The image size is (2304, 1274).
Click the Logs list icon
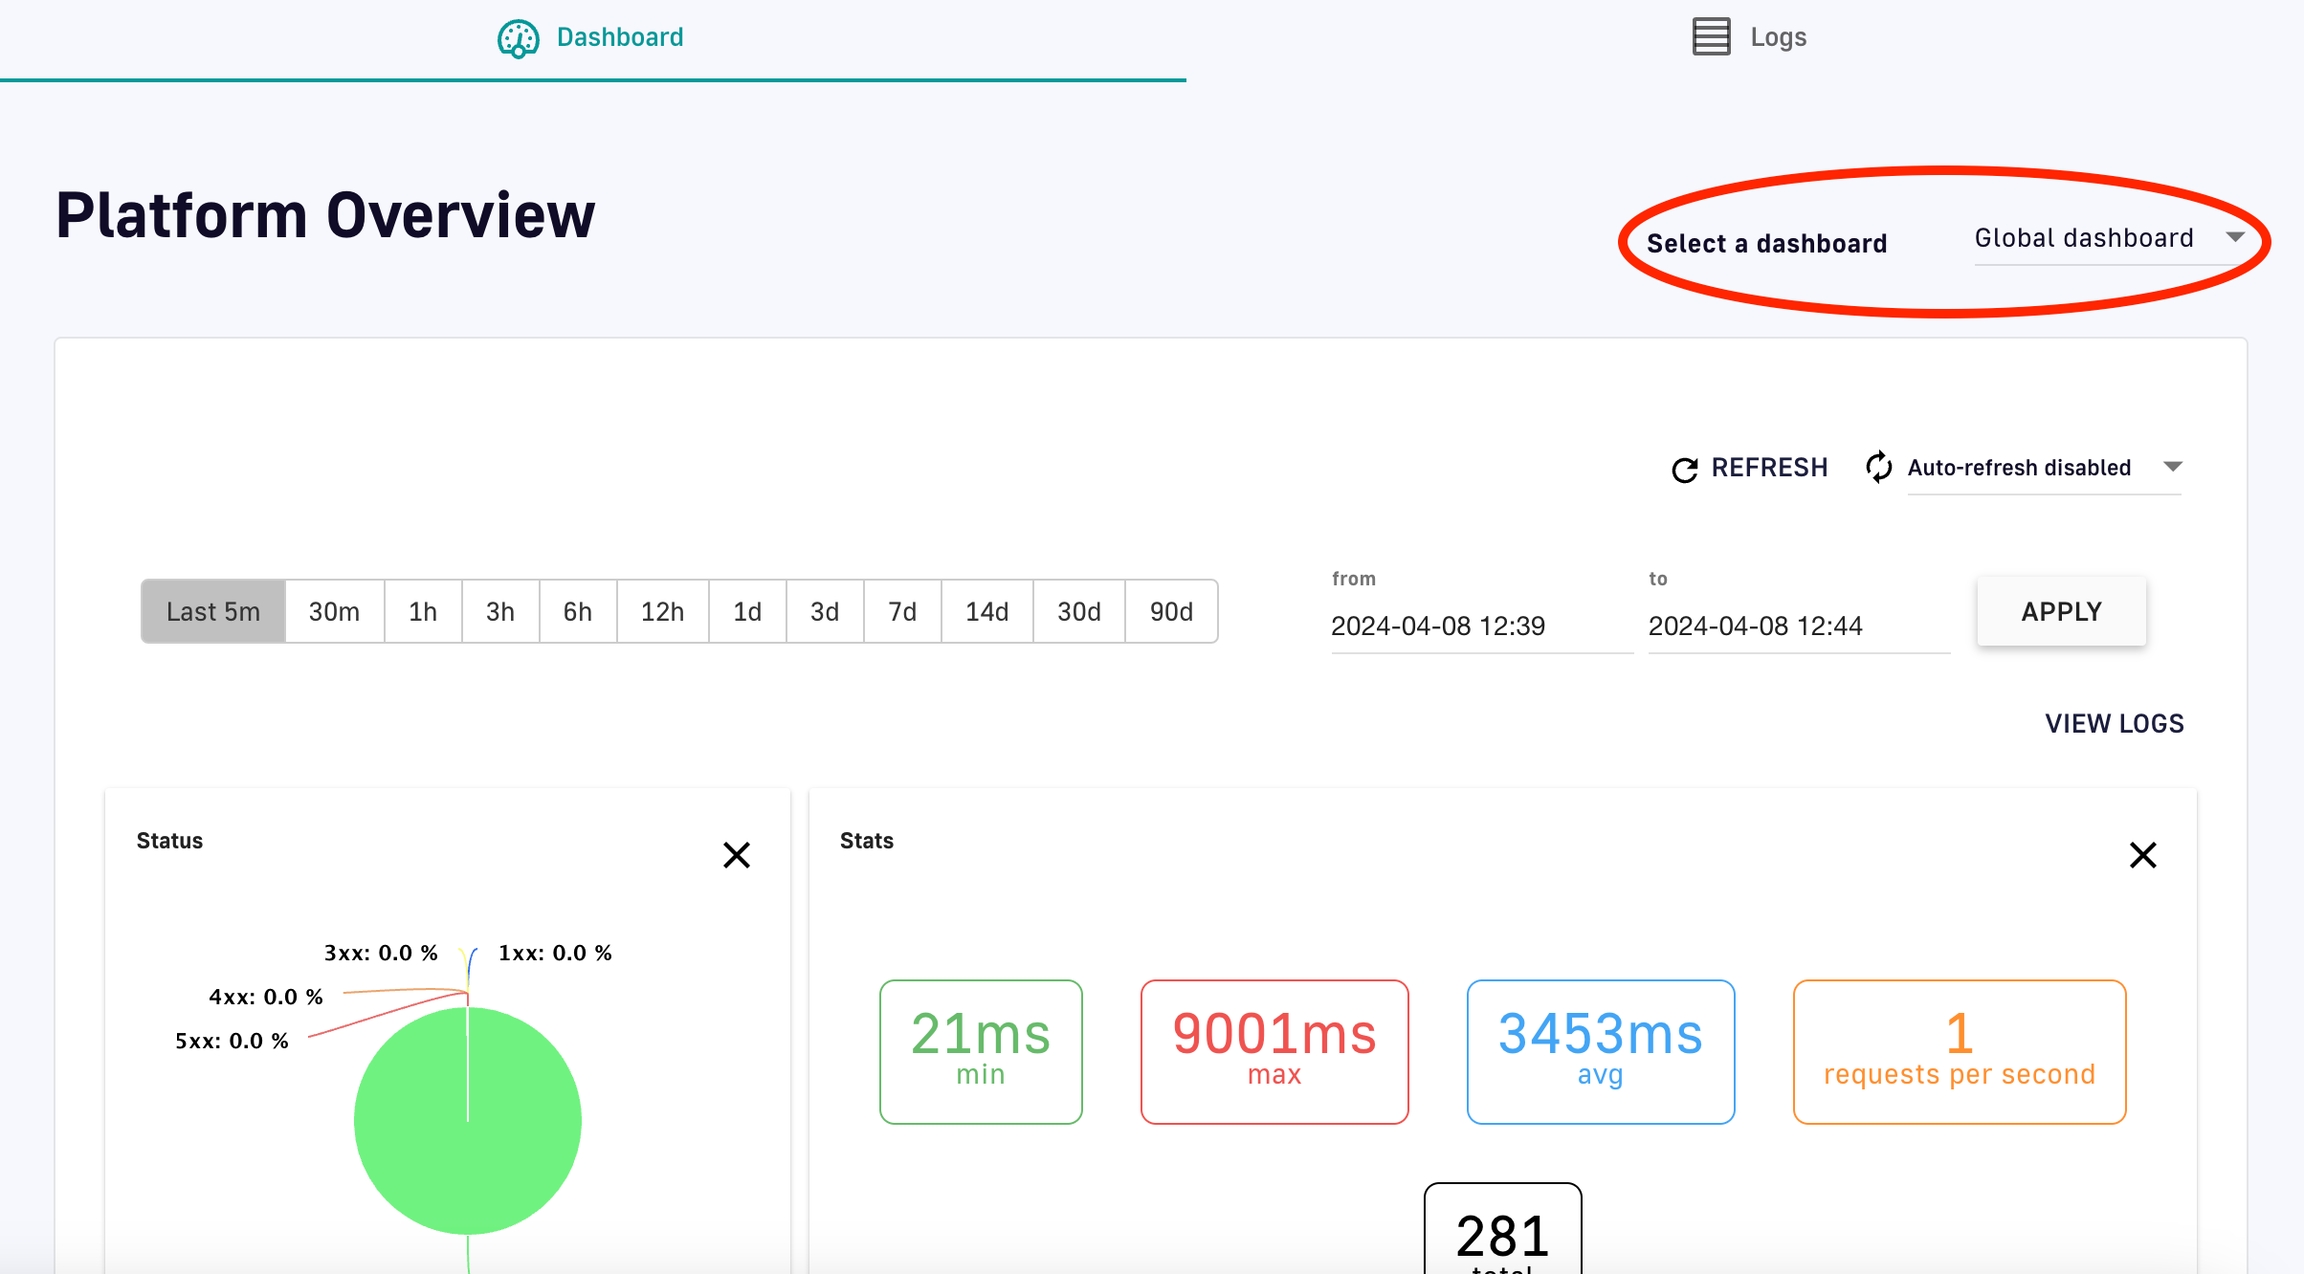pos(1710,37)
